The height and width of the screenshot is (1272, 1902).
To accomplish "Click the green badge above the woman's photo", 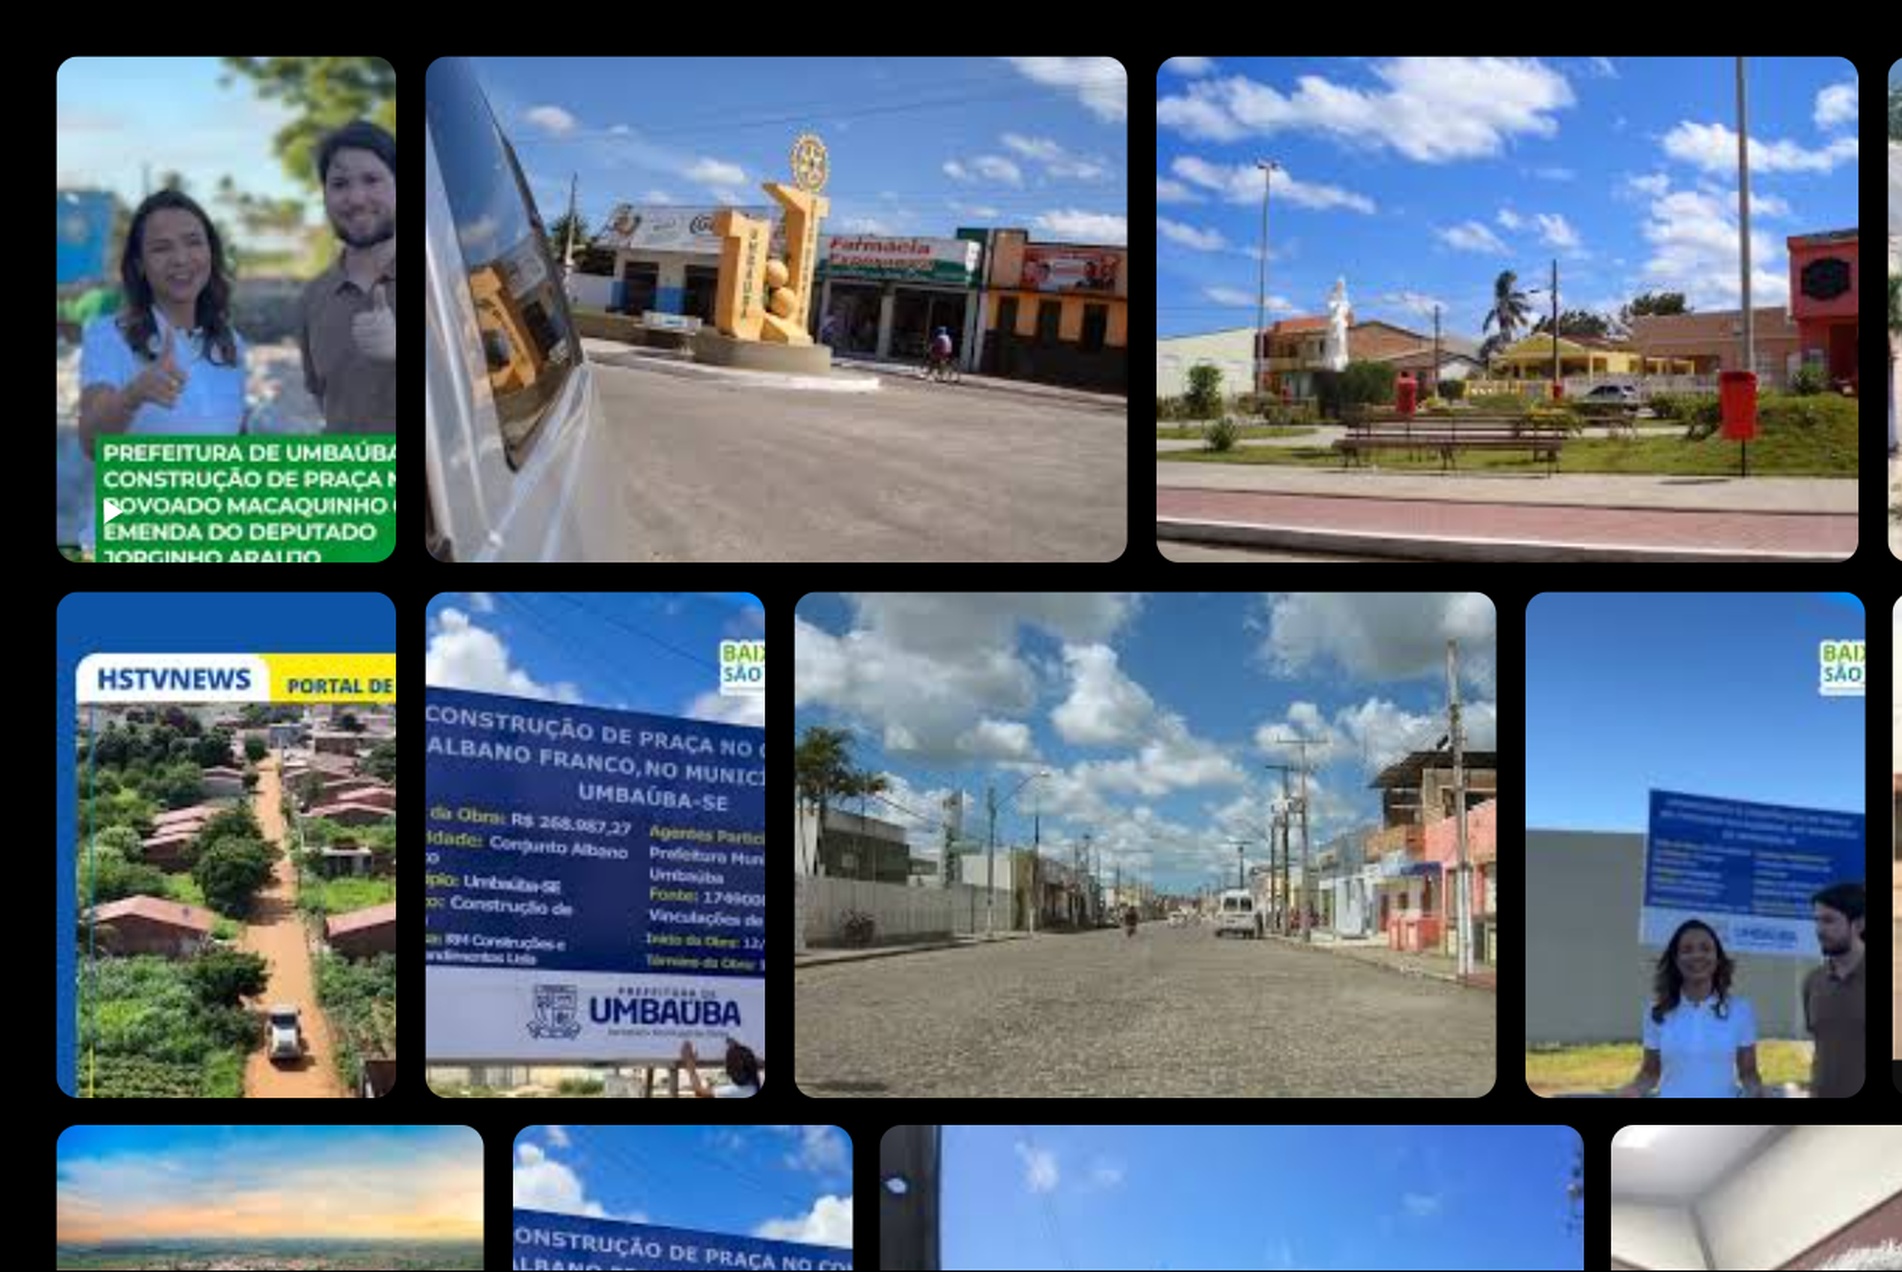I will [x=1841, y=665].
